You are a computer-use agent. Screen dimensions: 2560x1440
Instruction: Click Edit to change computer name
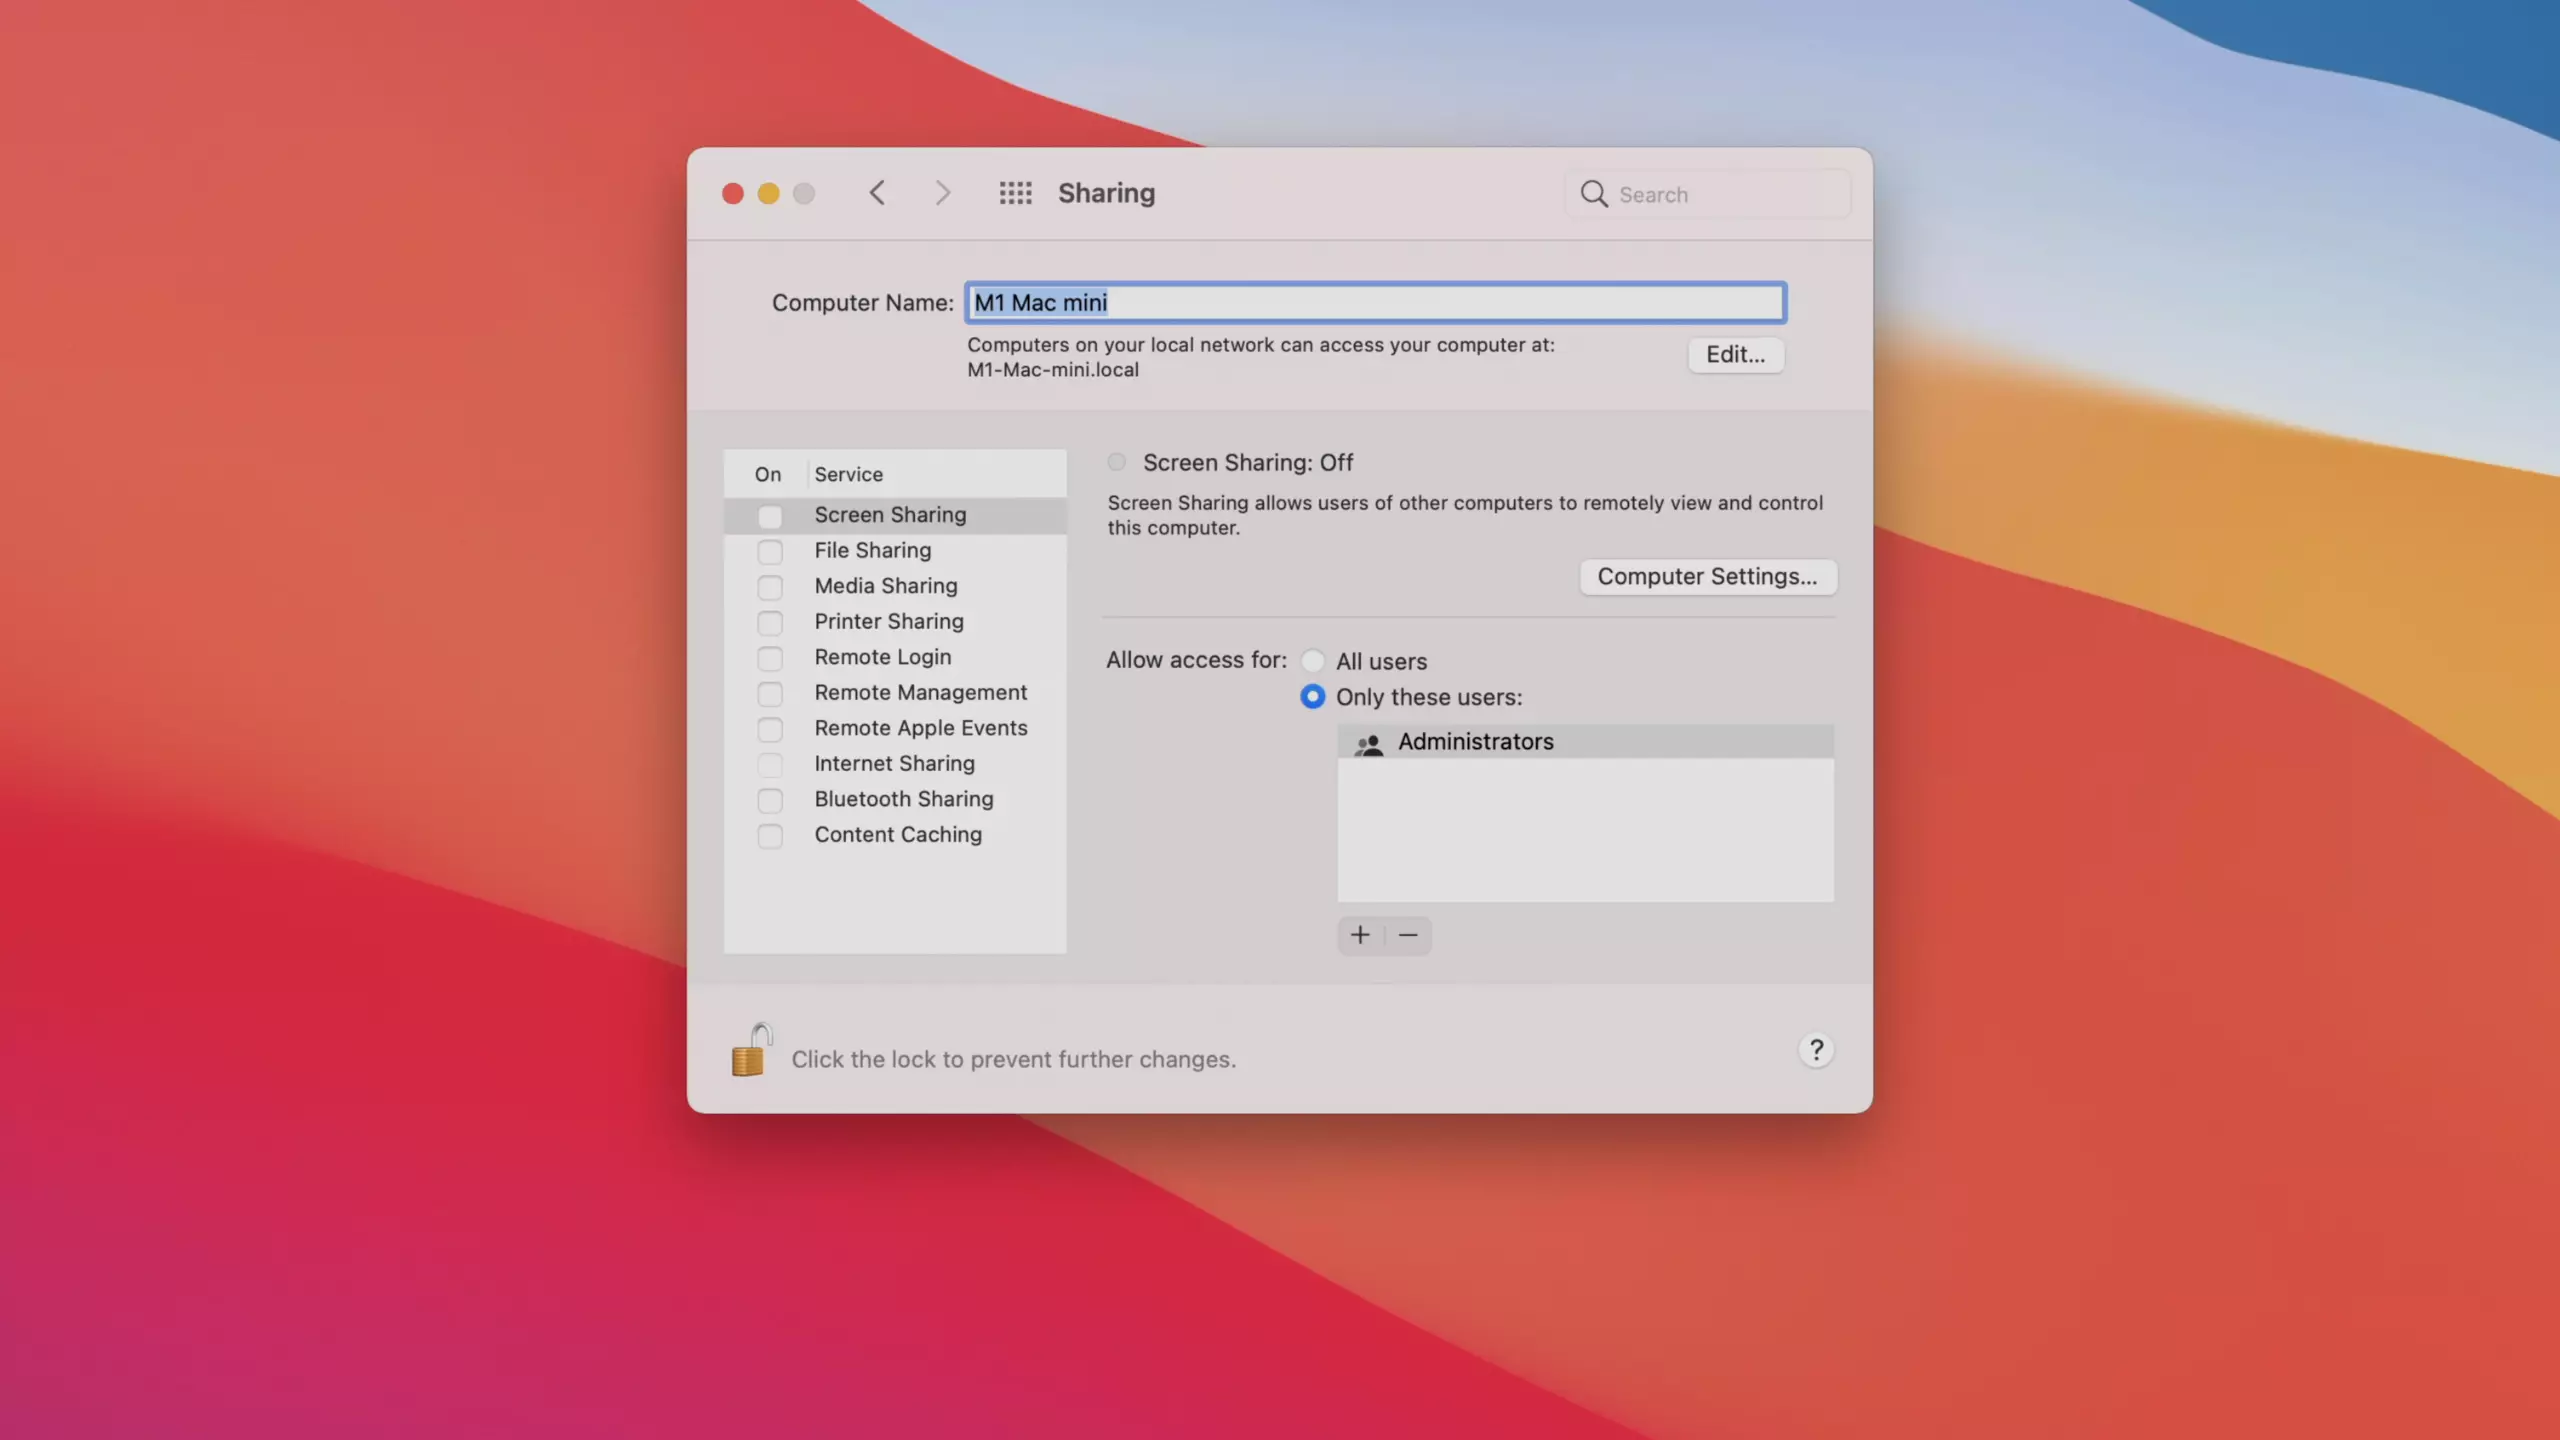click(1732, 353)
